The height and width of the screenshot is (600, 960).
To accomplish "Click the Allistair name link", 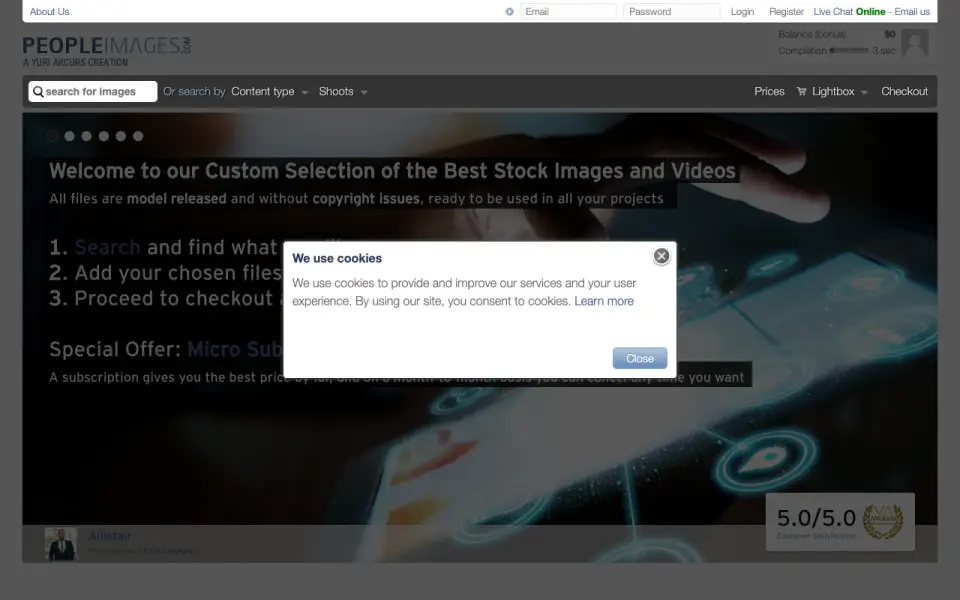I will coord(110,536).
